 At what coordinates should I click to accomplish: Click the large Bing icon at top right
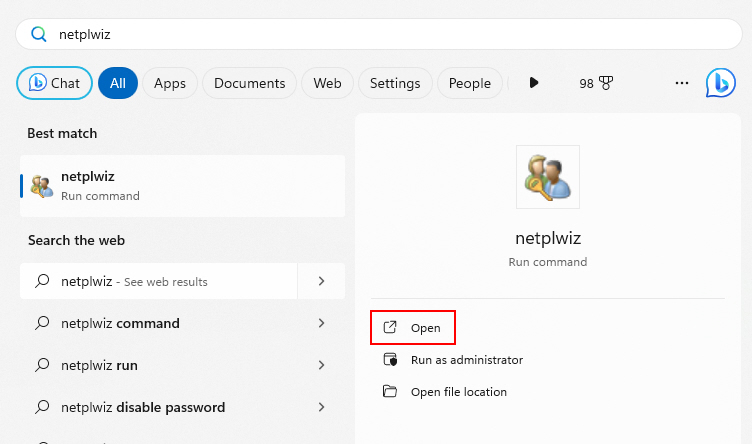tap(720, 83)
